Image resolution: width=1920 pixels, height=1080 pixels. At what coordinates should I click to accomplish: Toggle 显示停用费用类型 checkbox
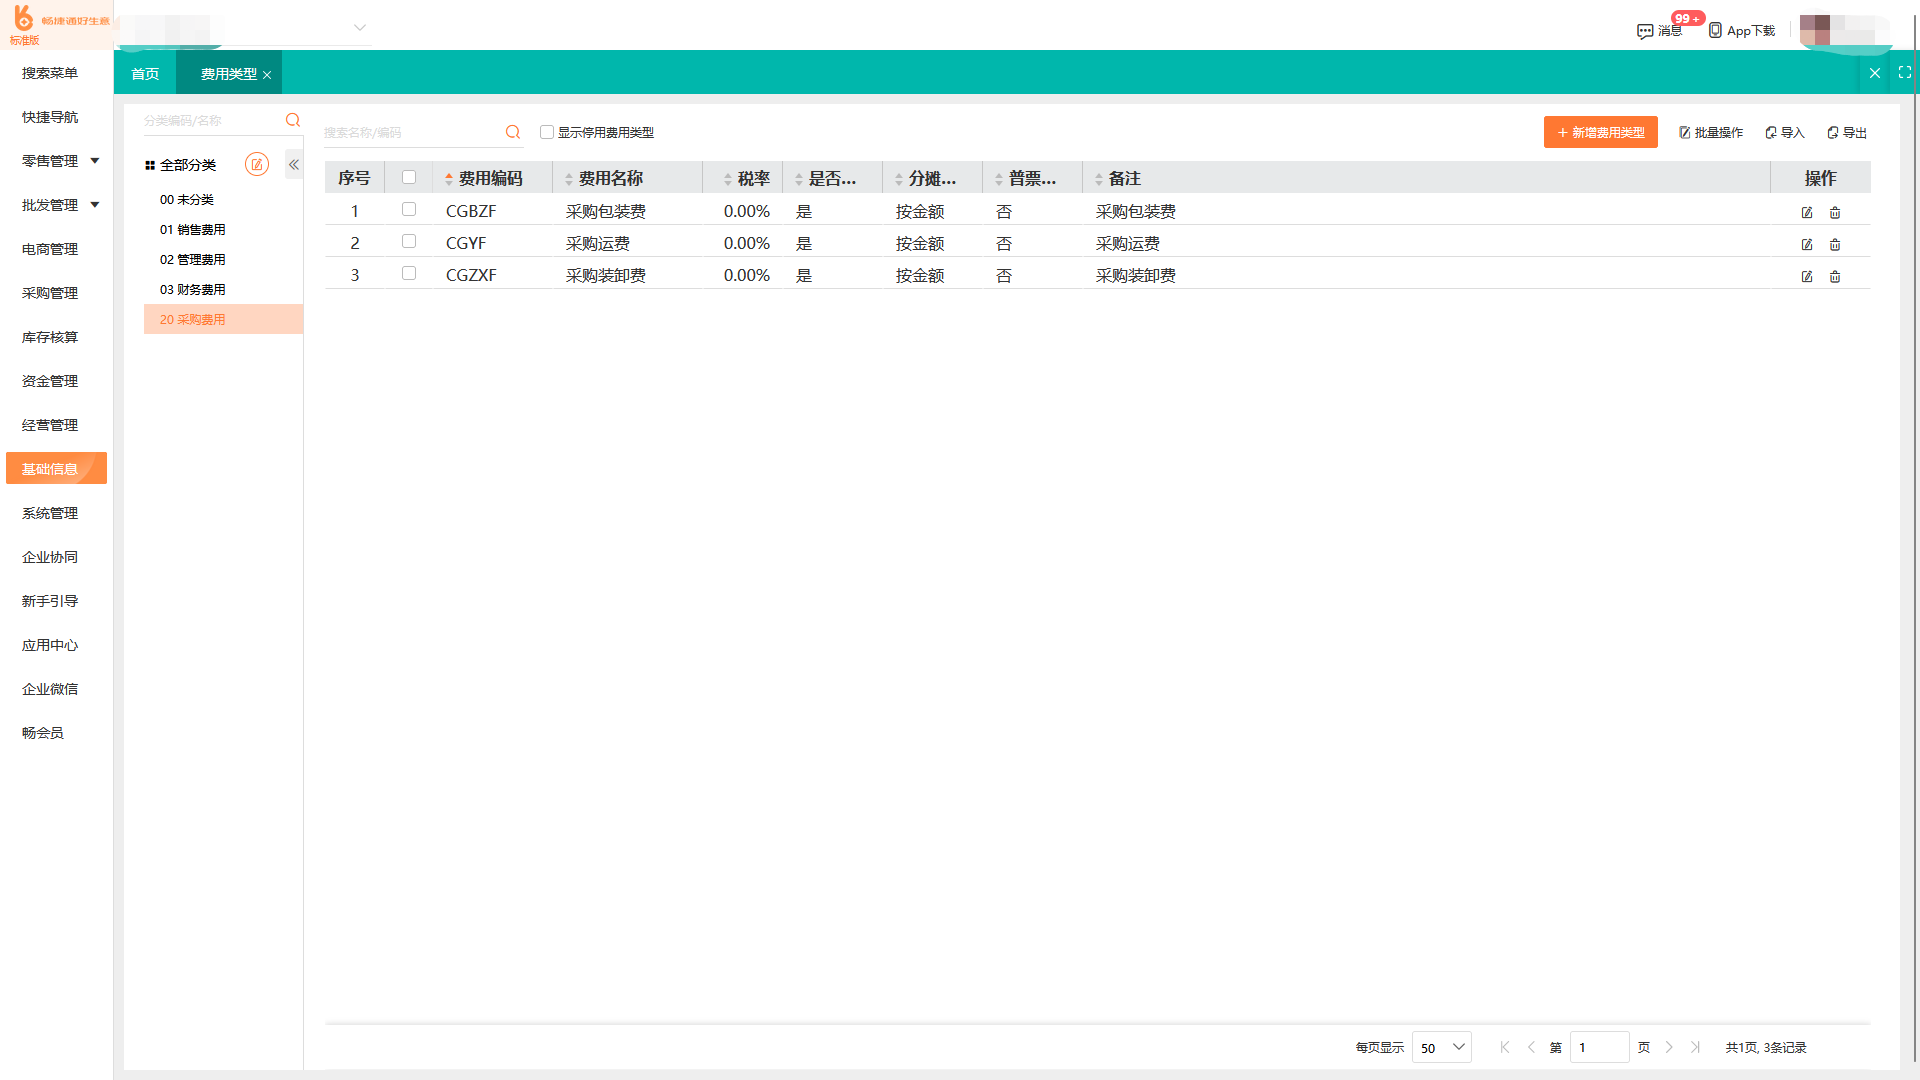[546, 132]
